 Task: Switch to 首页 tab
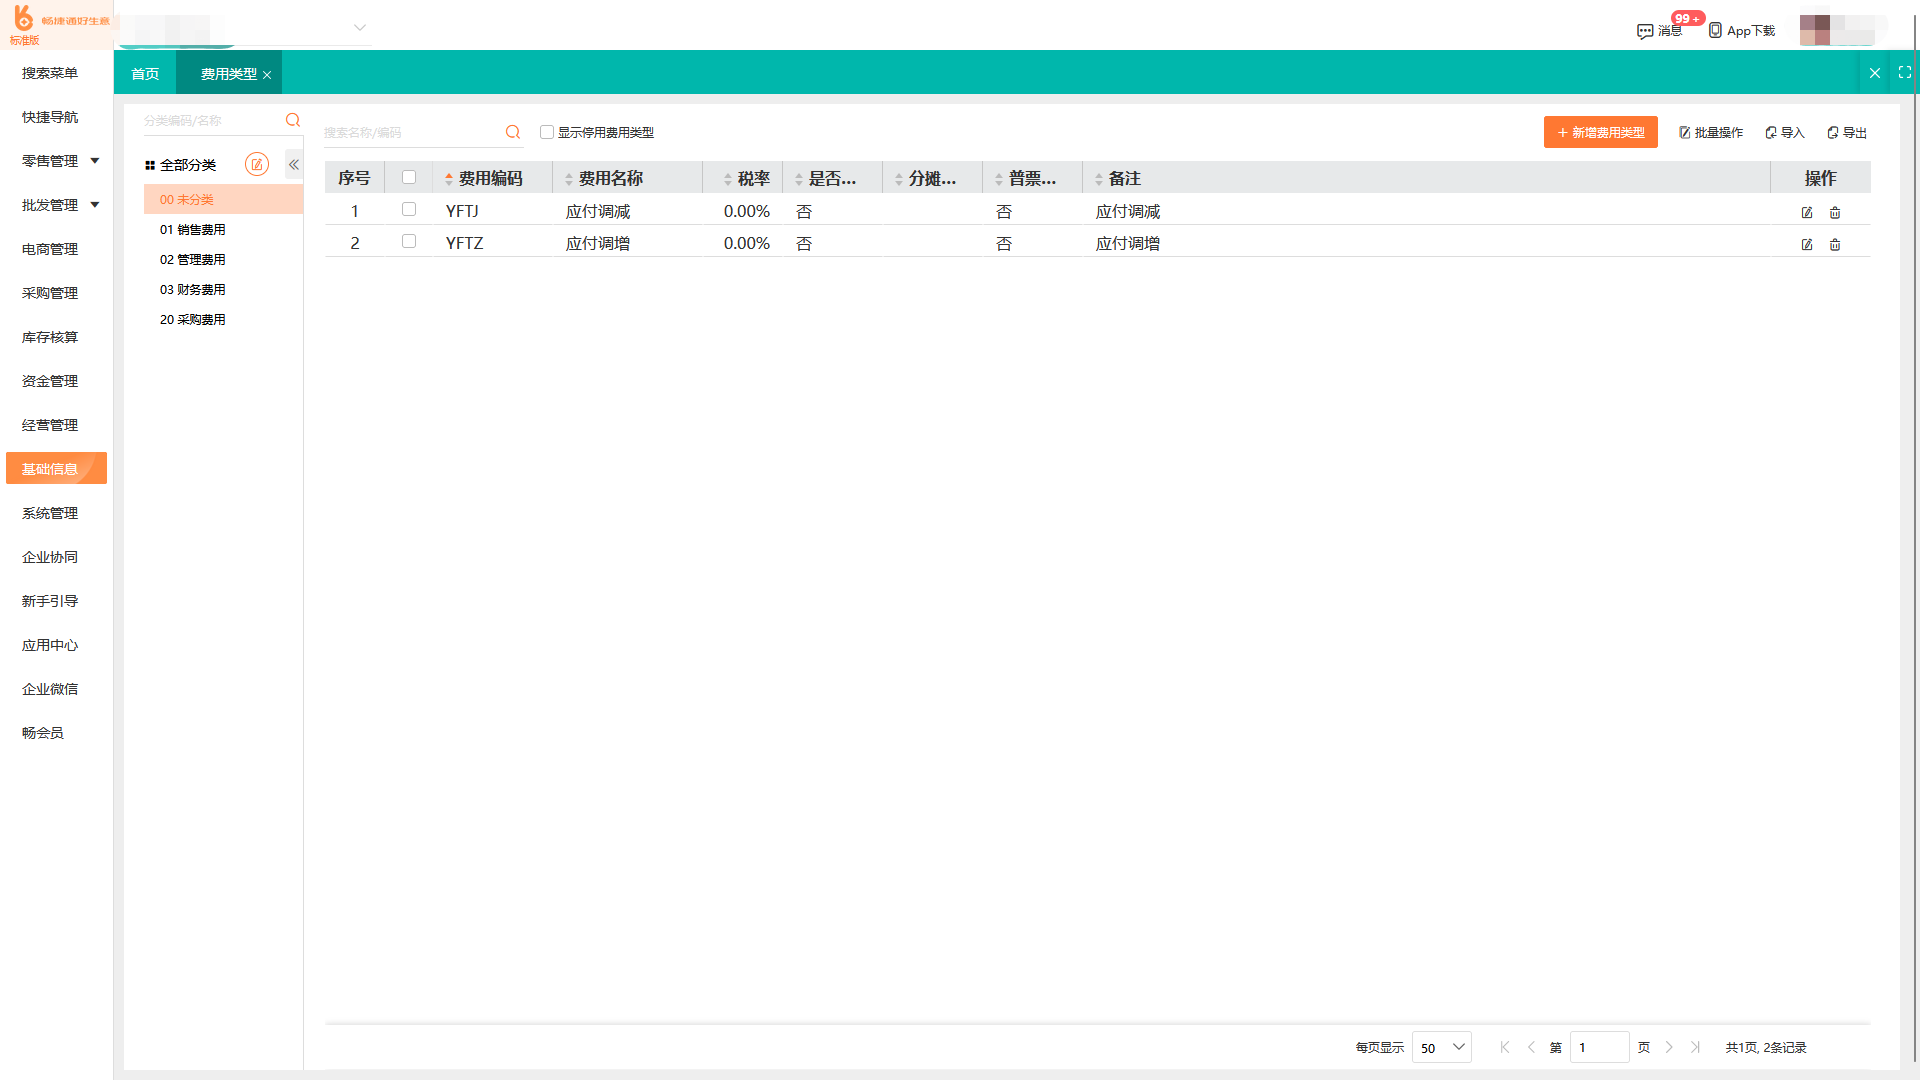tap(145, 74)
